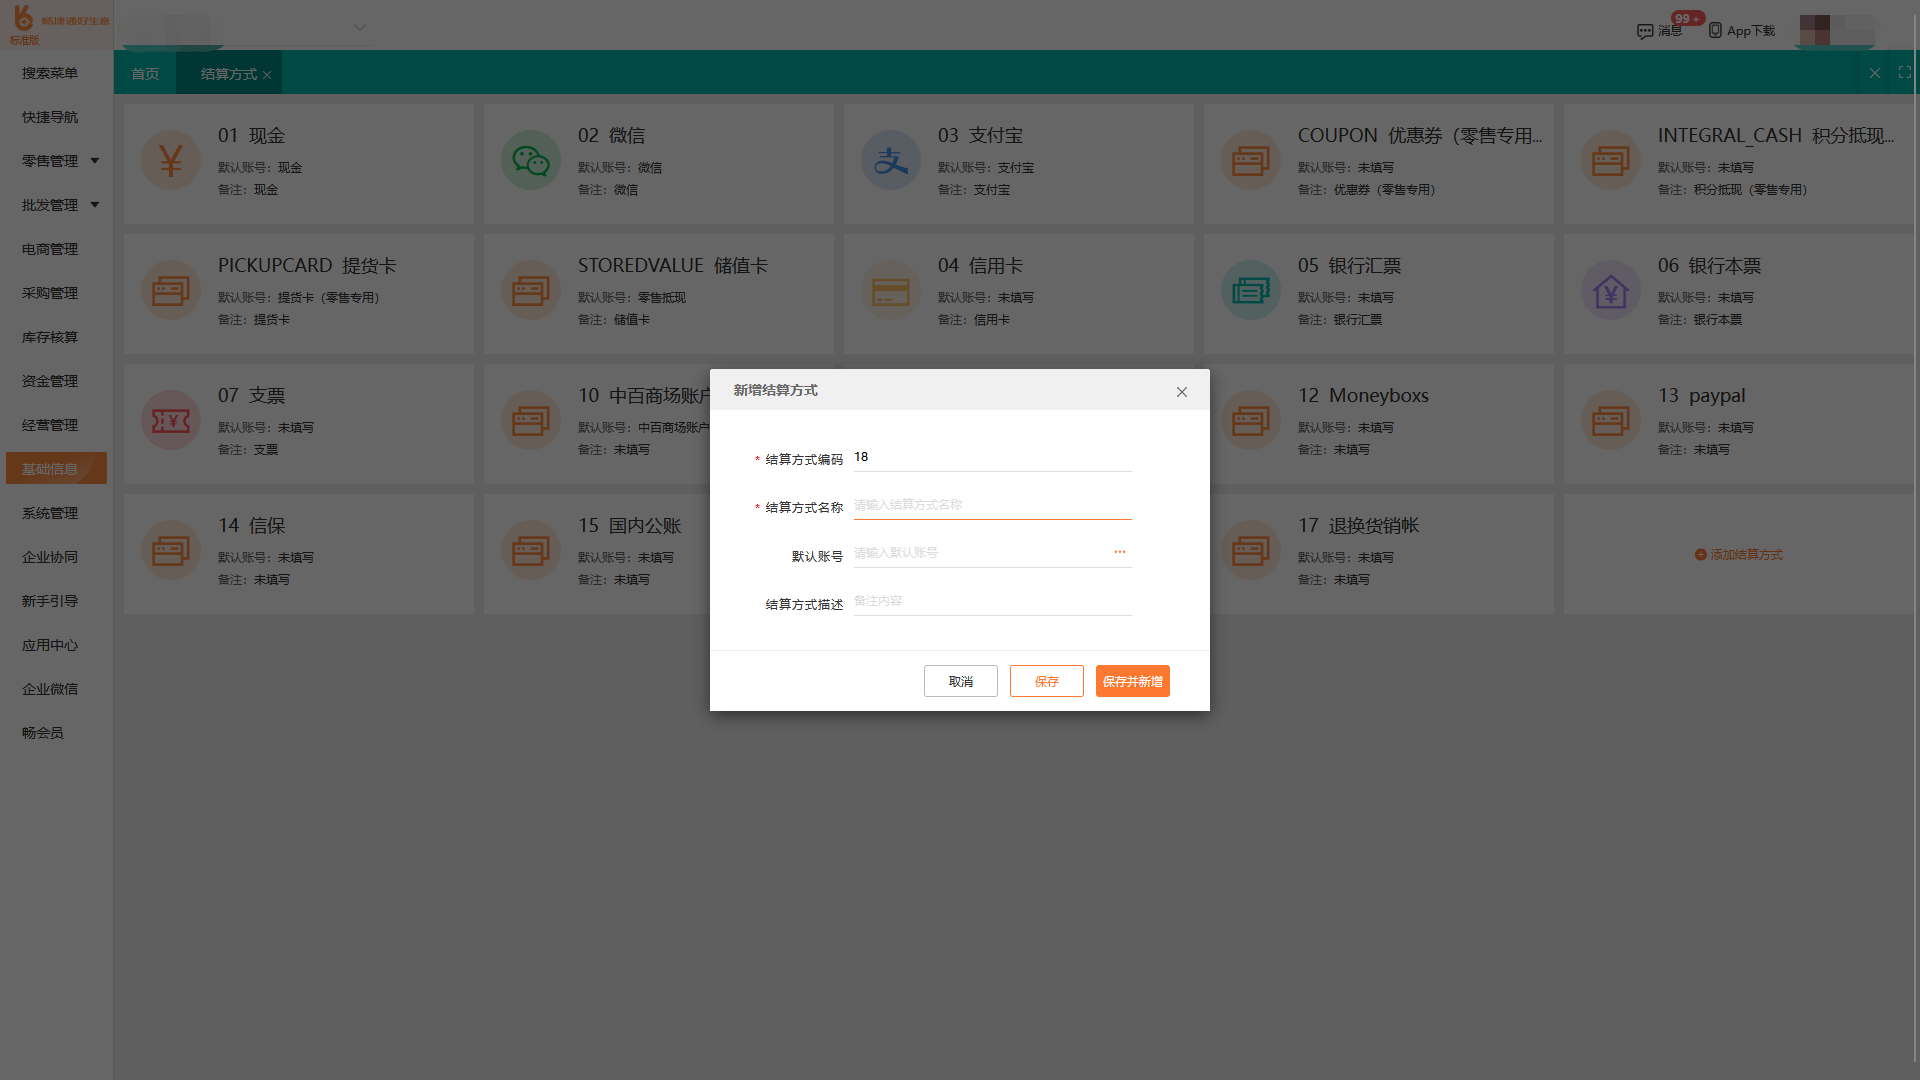Image resolution: width=1920 pixels, height=1080 pixels.
Task: Click the 微信 payment method icon
Action: click(x=529, y=160)
